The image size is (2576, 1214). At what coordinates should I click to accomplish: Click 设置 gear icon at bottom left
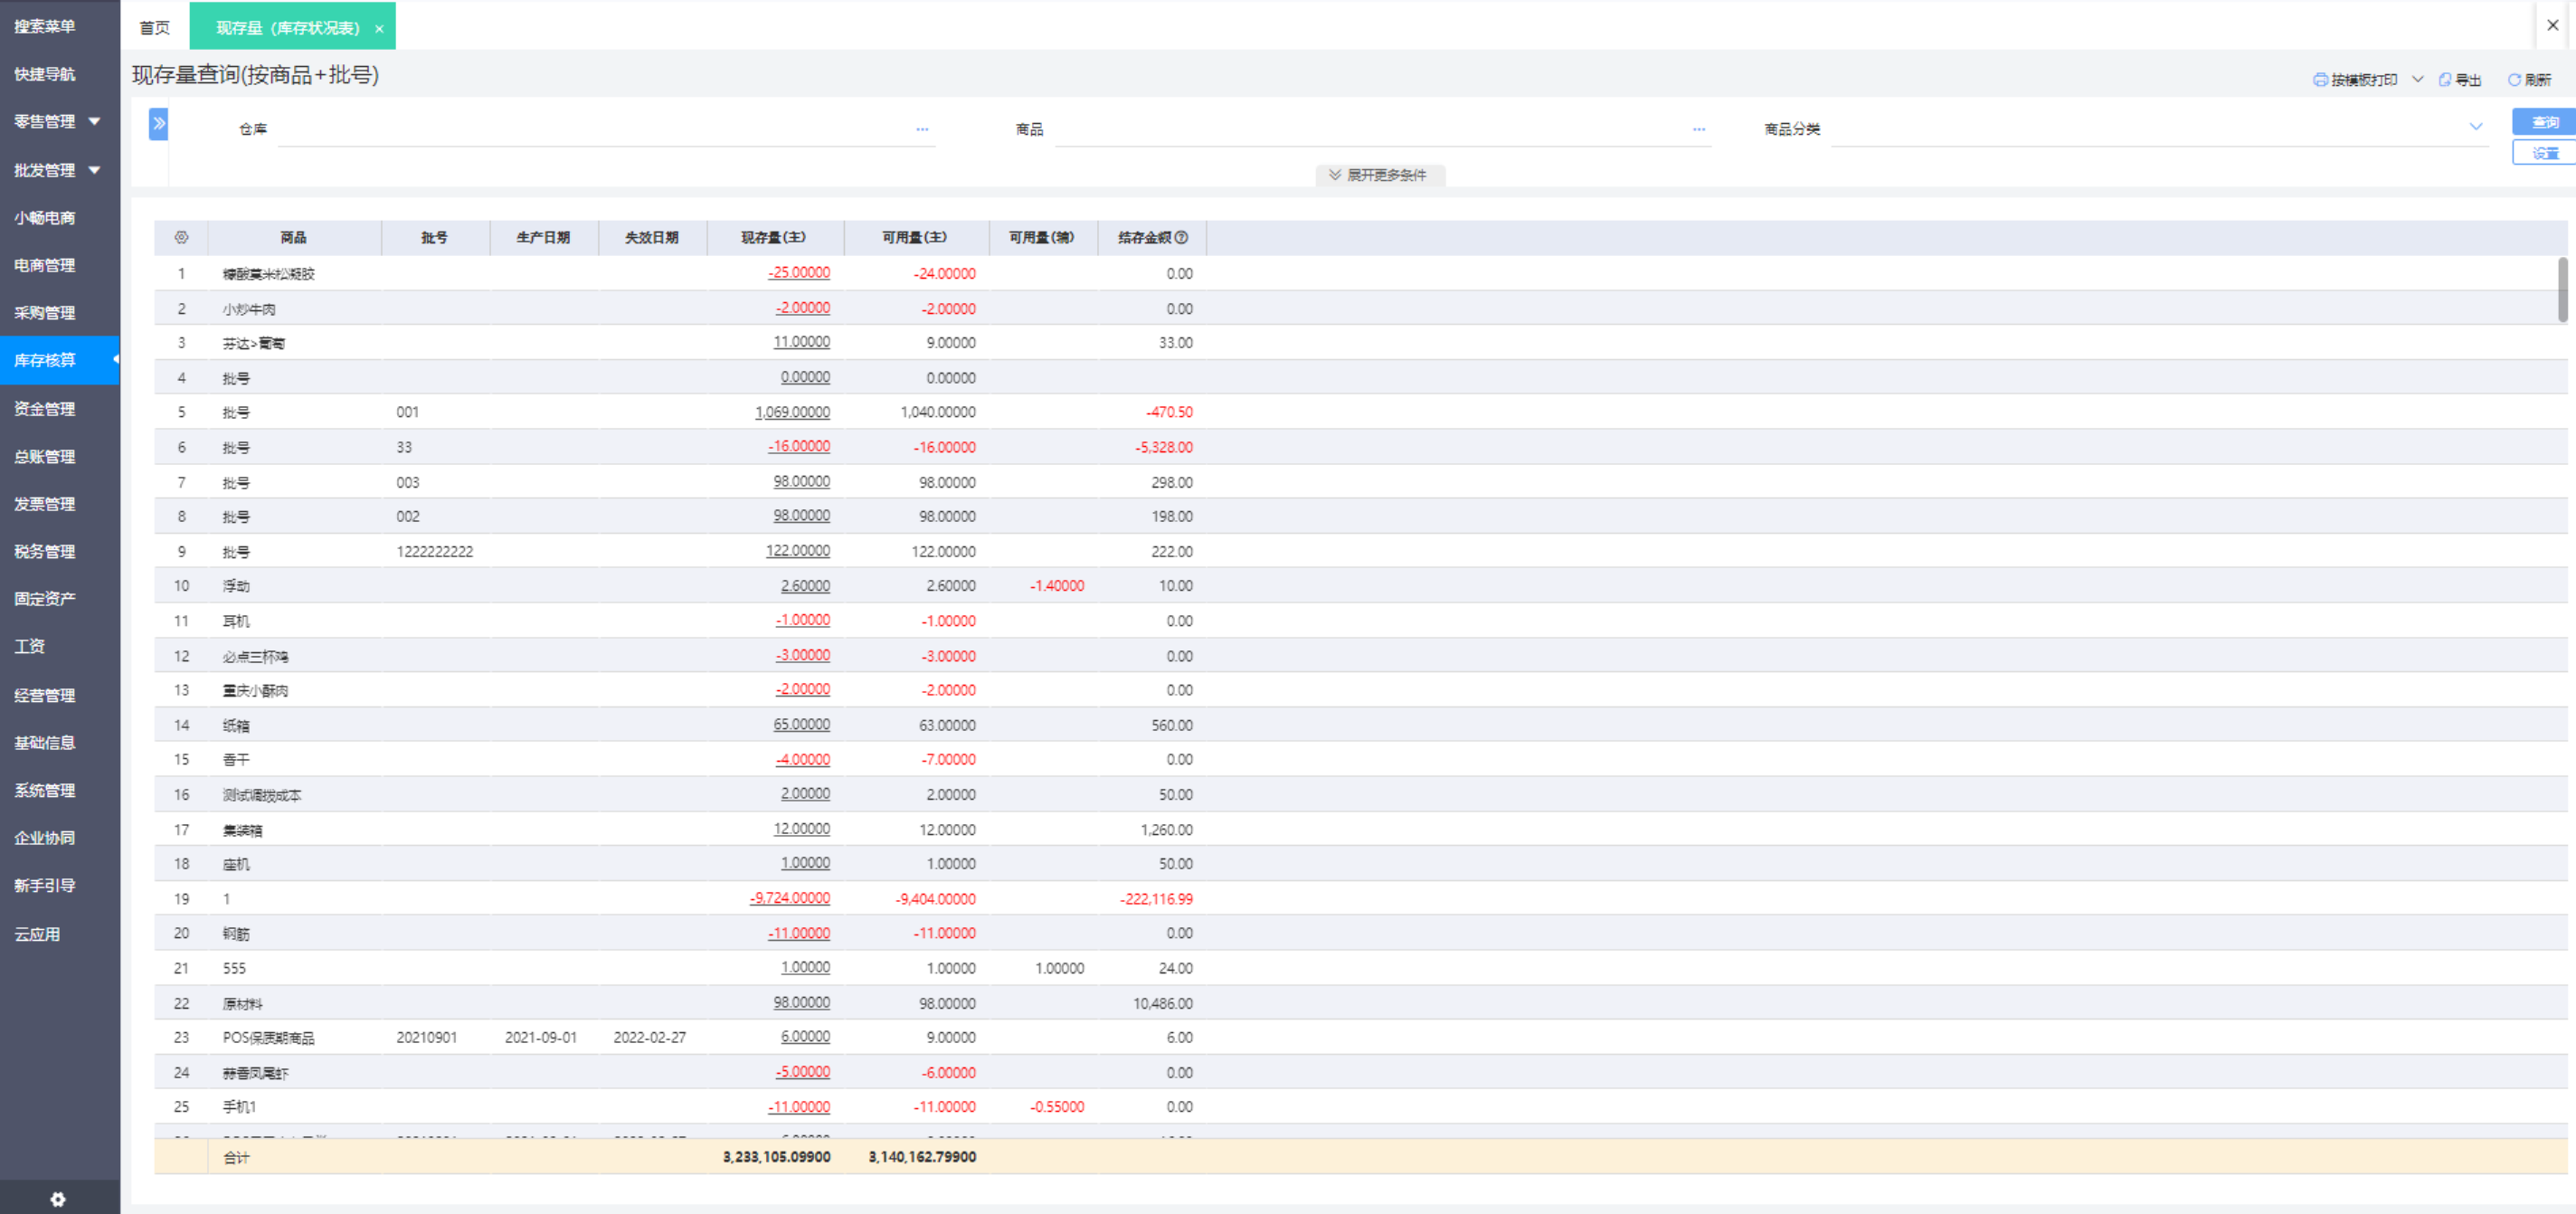click(x=59, y=1200)
